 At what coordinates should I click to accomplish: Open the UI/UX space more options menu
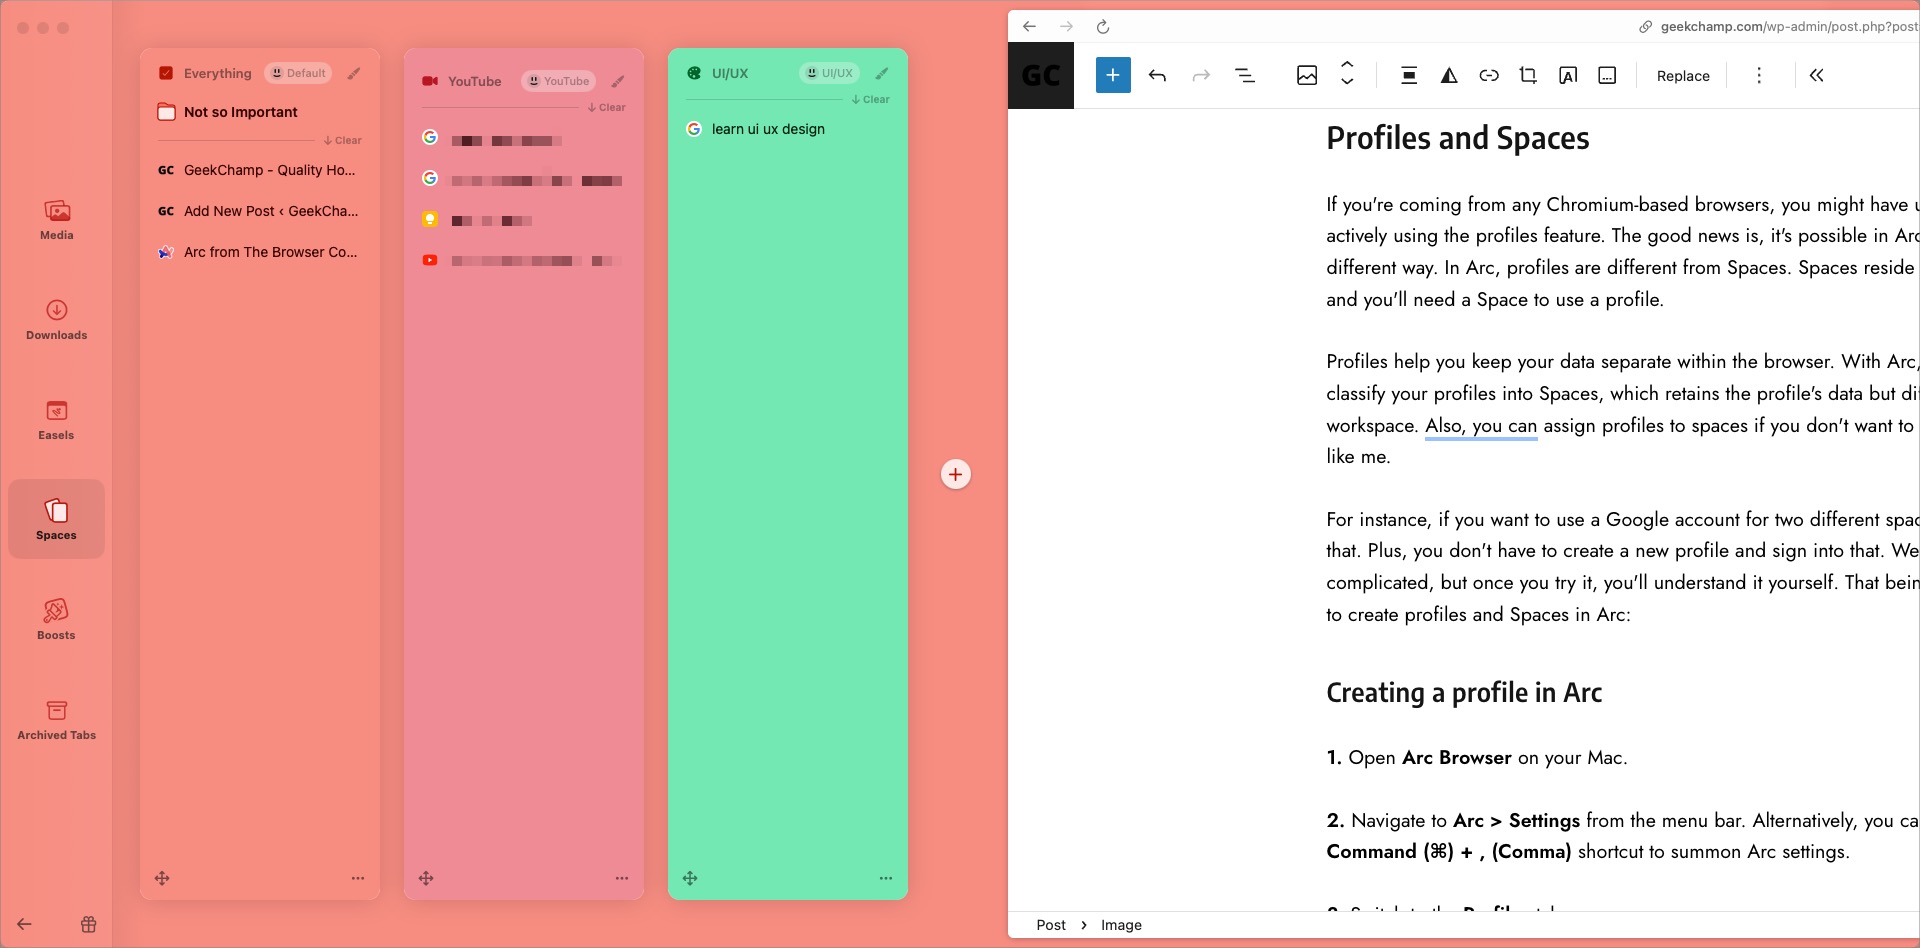pos(885,878)
